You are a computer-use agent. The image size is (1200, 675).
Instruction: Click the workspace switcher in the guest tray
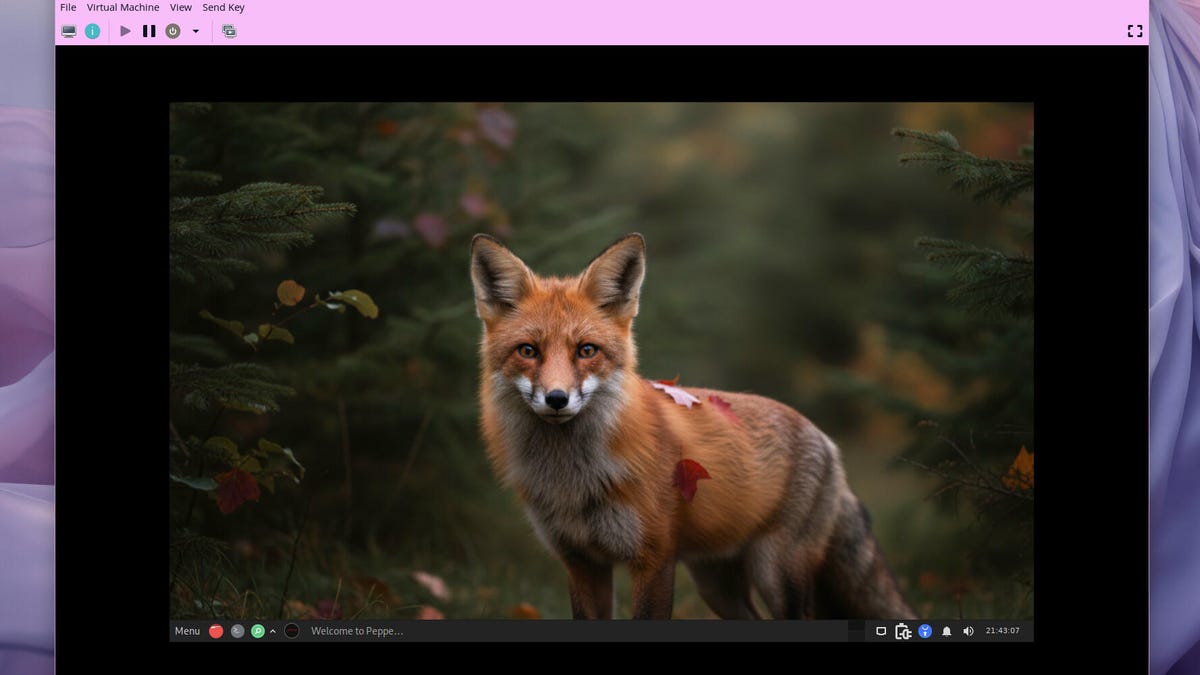tap(881, 631)
